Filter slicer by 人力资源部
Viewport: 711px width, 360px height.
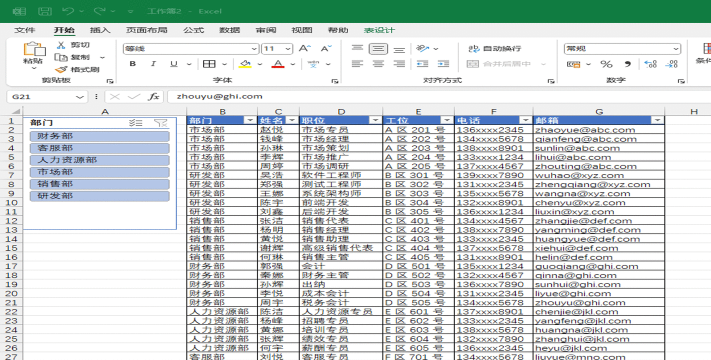click(x=99, y=160)
